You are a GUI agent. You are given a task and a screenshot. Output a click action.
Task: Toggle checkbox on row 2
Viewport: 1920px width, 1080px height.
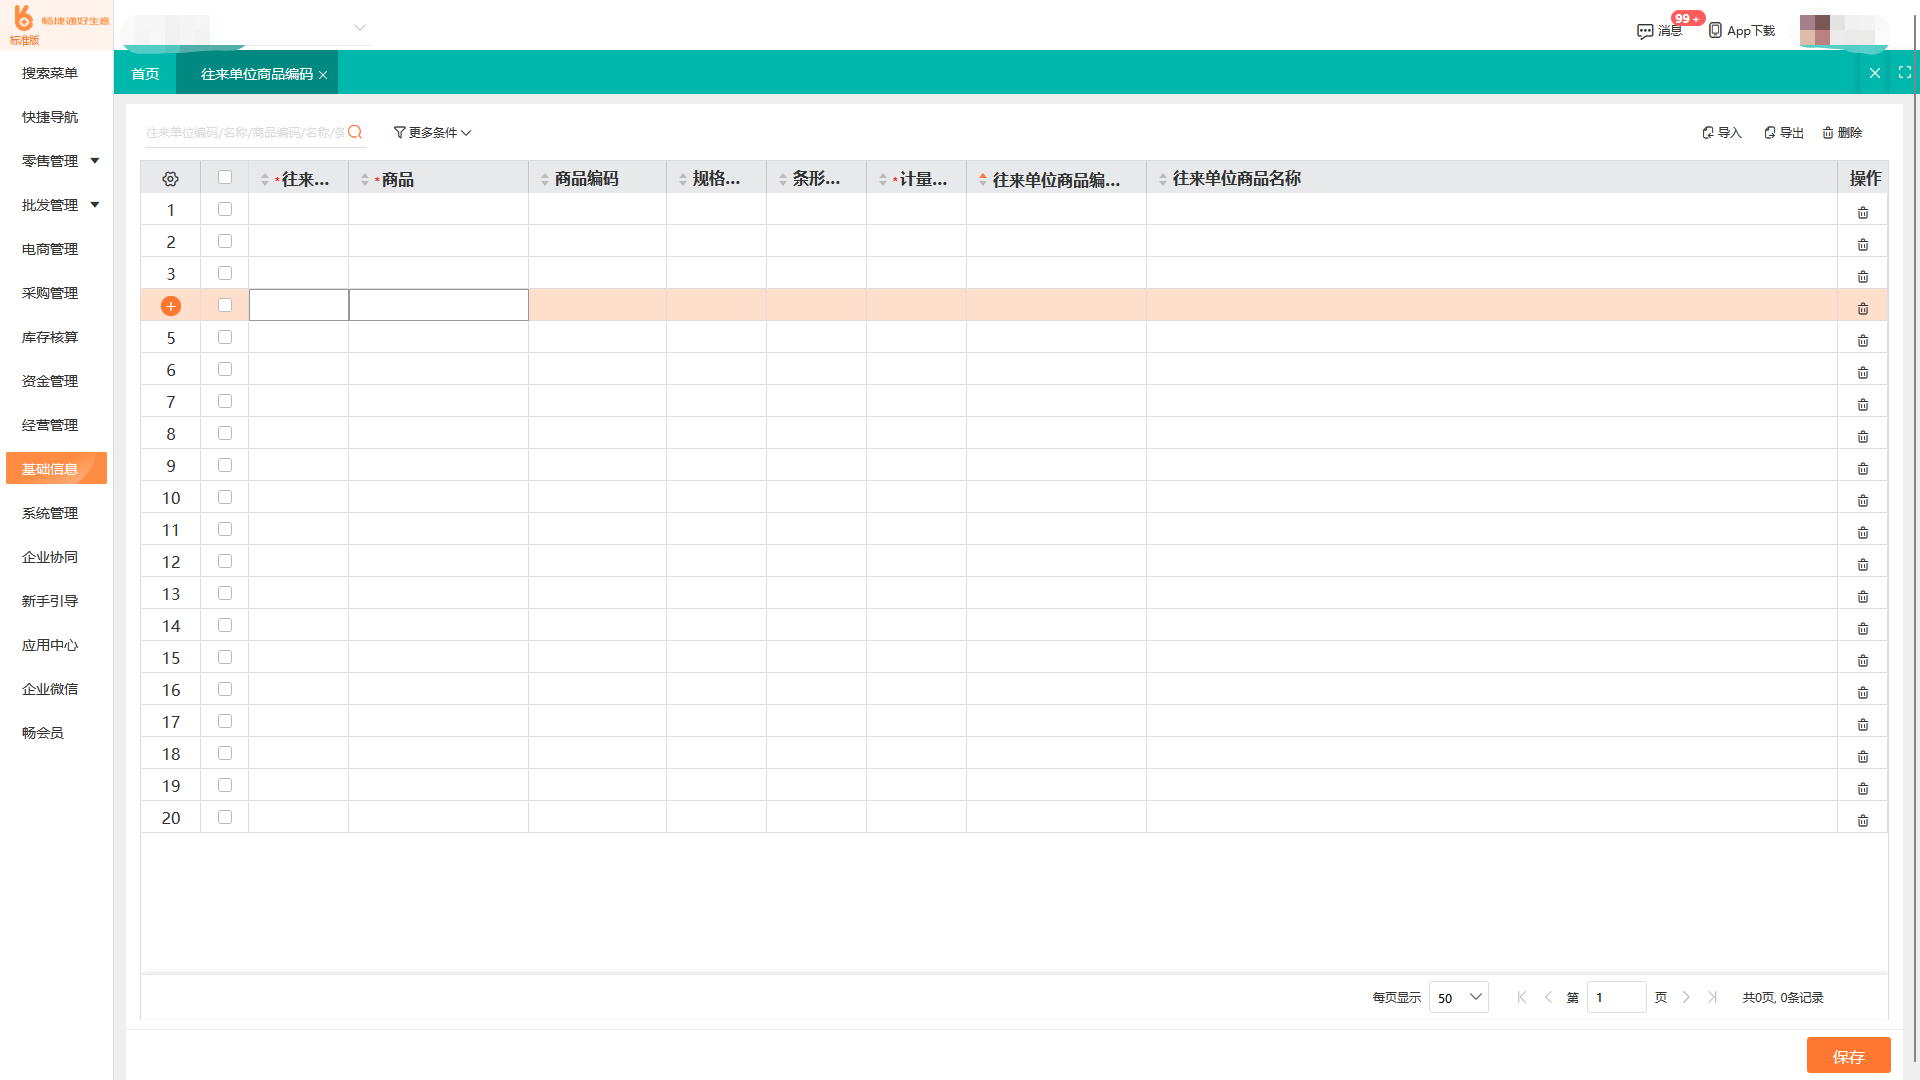[x=224, y=241]
